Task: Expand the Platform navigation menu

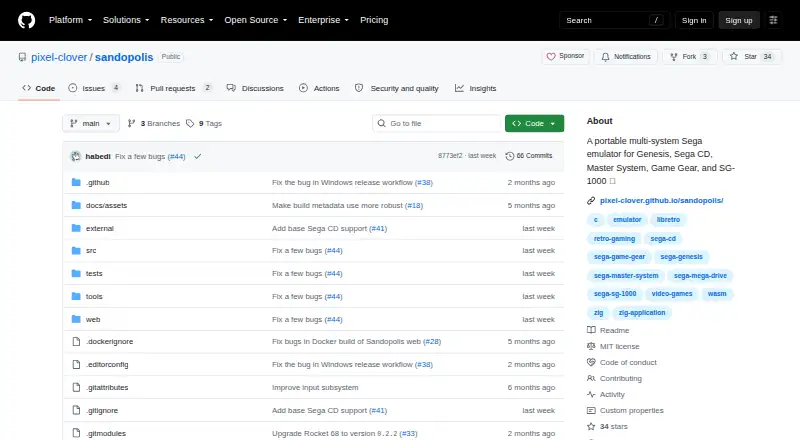Action: 70,20
